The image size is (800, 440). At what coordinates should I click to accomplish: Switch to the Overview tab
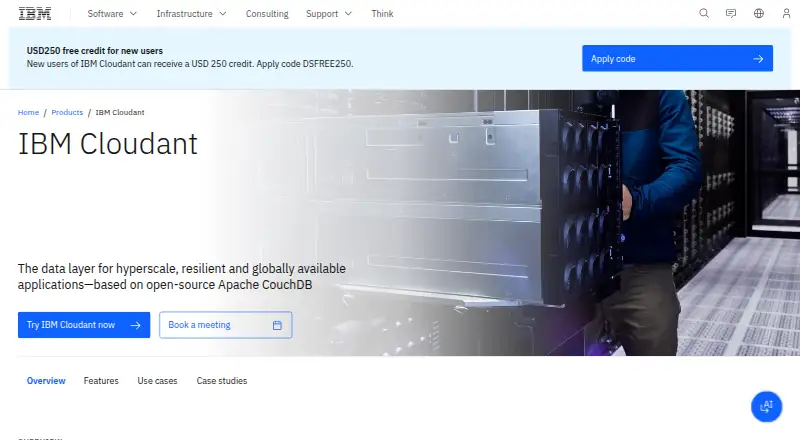tap(46, 381)
